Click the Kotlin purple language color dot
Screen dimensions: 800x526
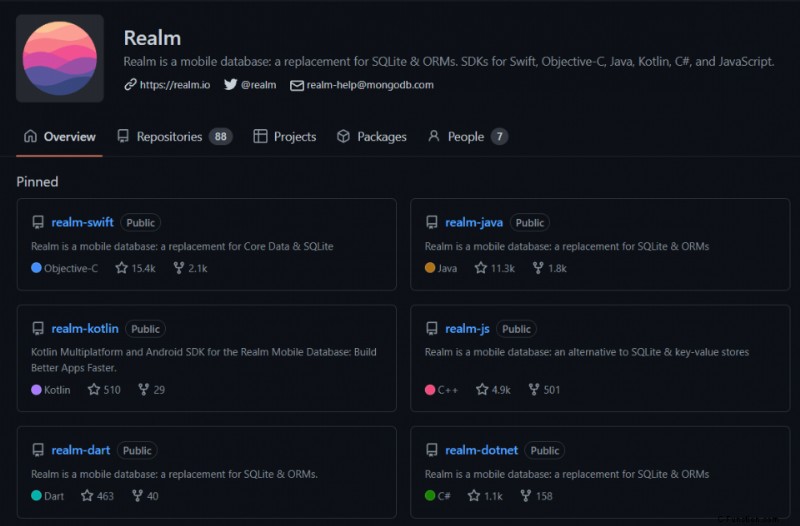pos(37,390)
